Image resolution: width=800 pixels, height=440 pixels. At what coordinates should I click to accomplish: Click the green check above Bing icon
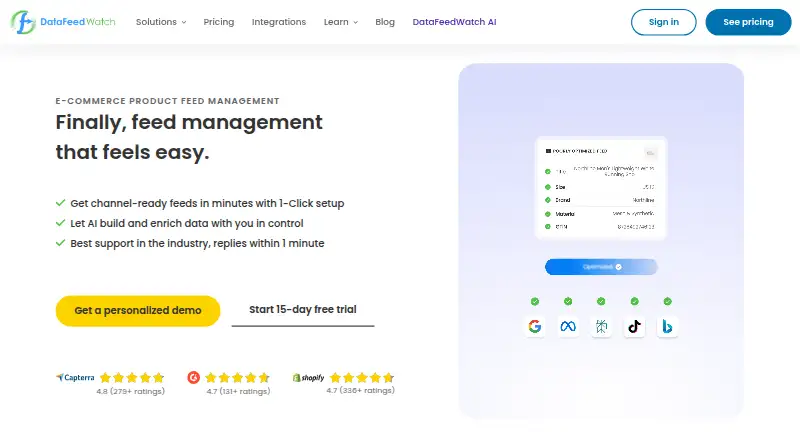667,301
